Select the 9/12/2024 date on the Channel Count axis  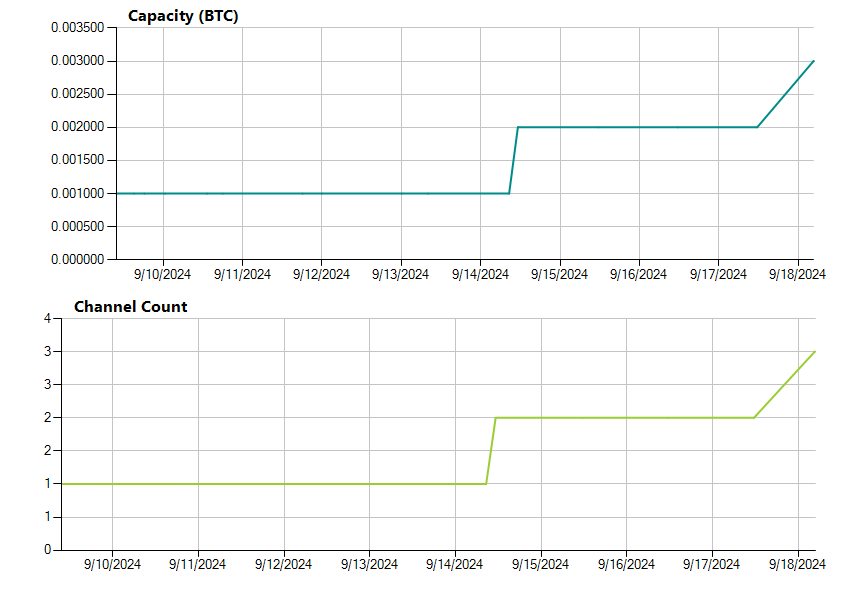(x=283, y=564)
